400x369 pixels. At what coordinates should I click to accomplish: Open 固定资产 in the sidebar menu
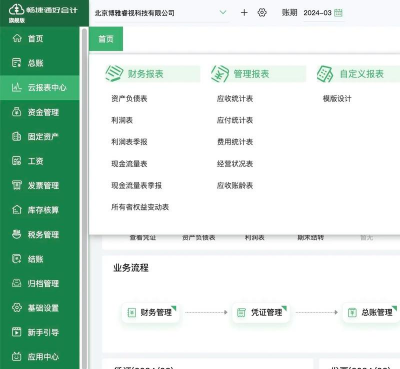click(40, 136)
